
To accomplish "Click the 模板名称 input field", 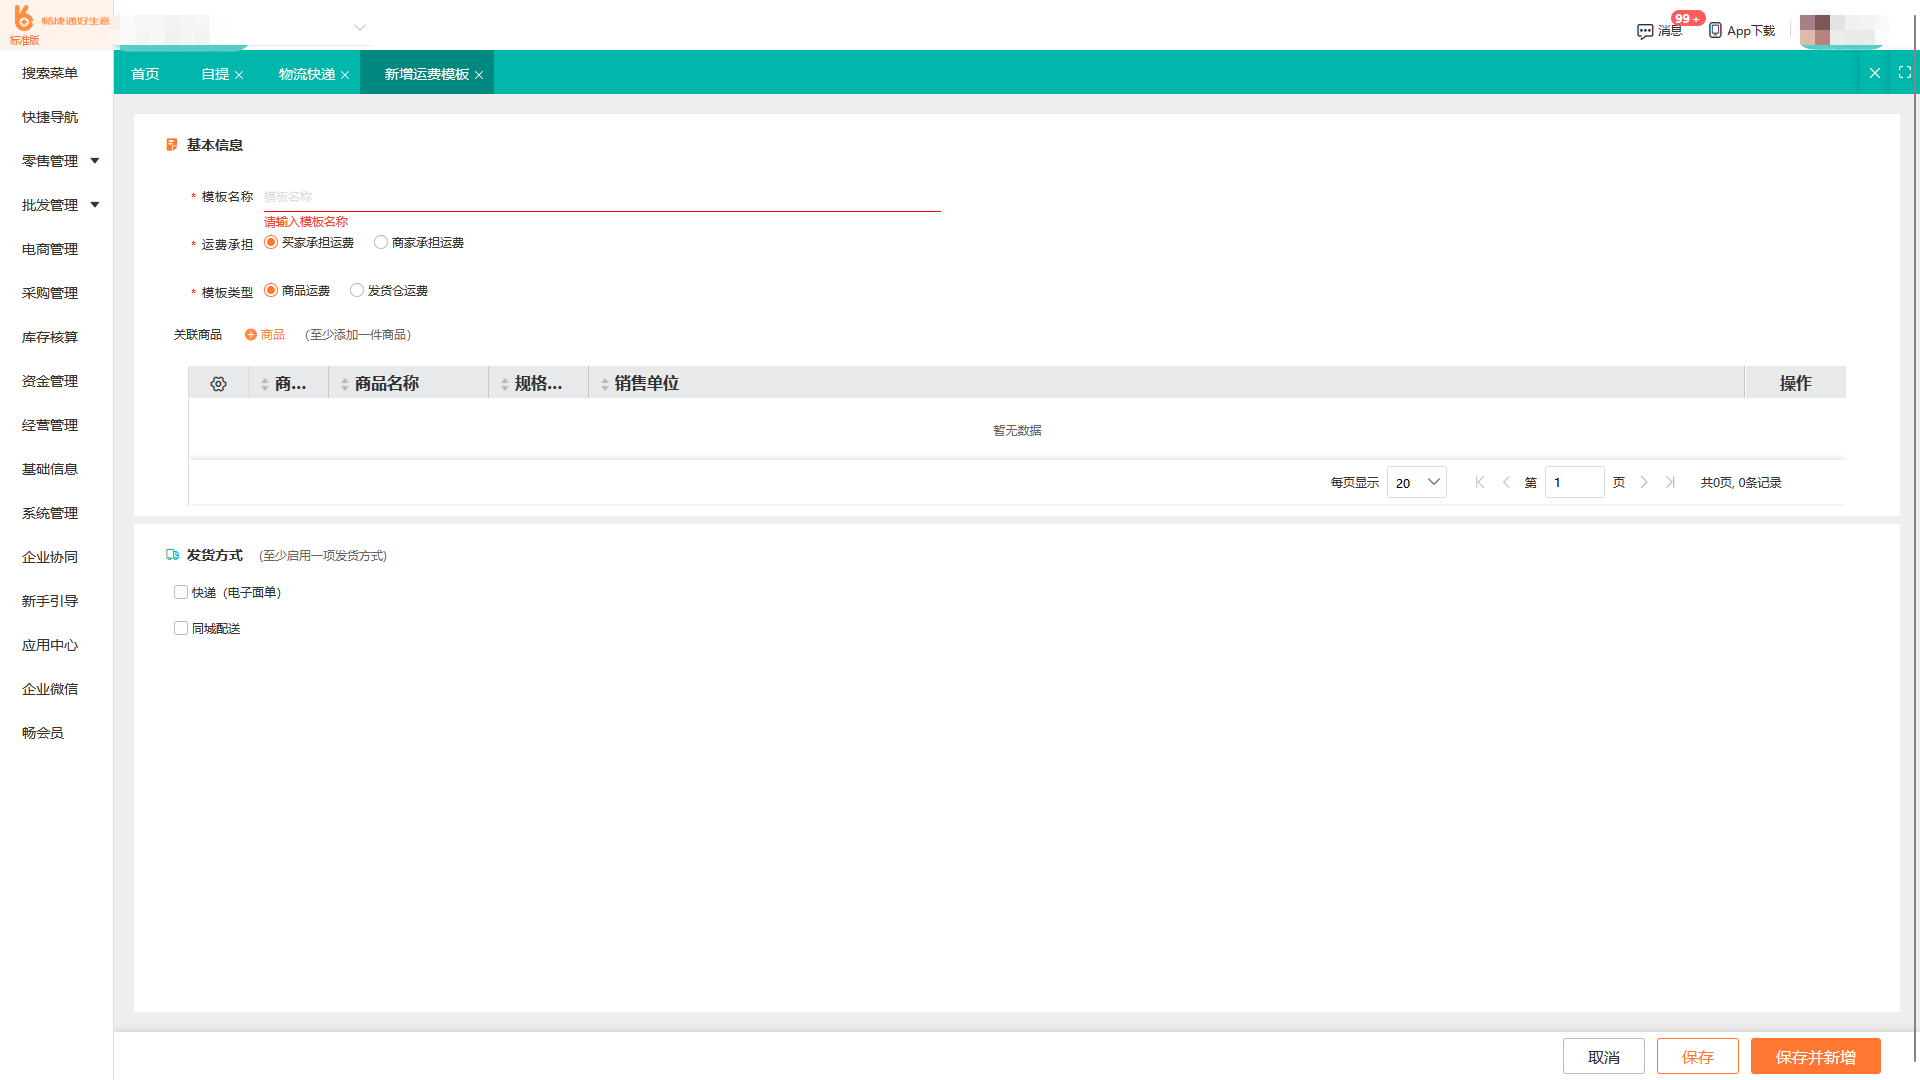I will [600, 195].
